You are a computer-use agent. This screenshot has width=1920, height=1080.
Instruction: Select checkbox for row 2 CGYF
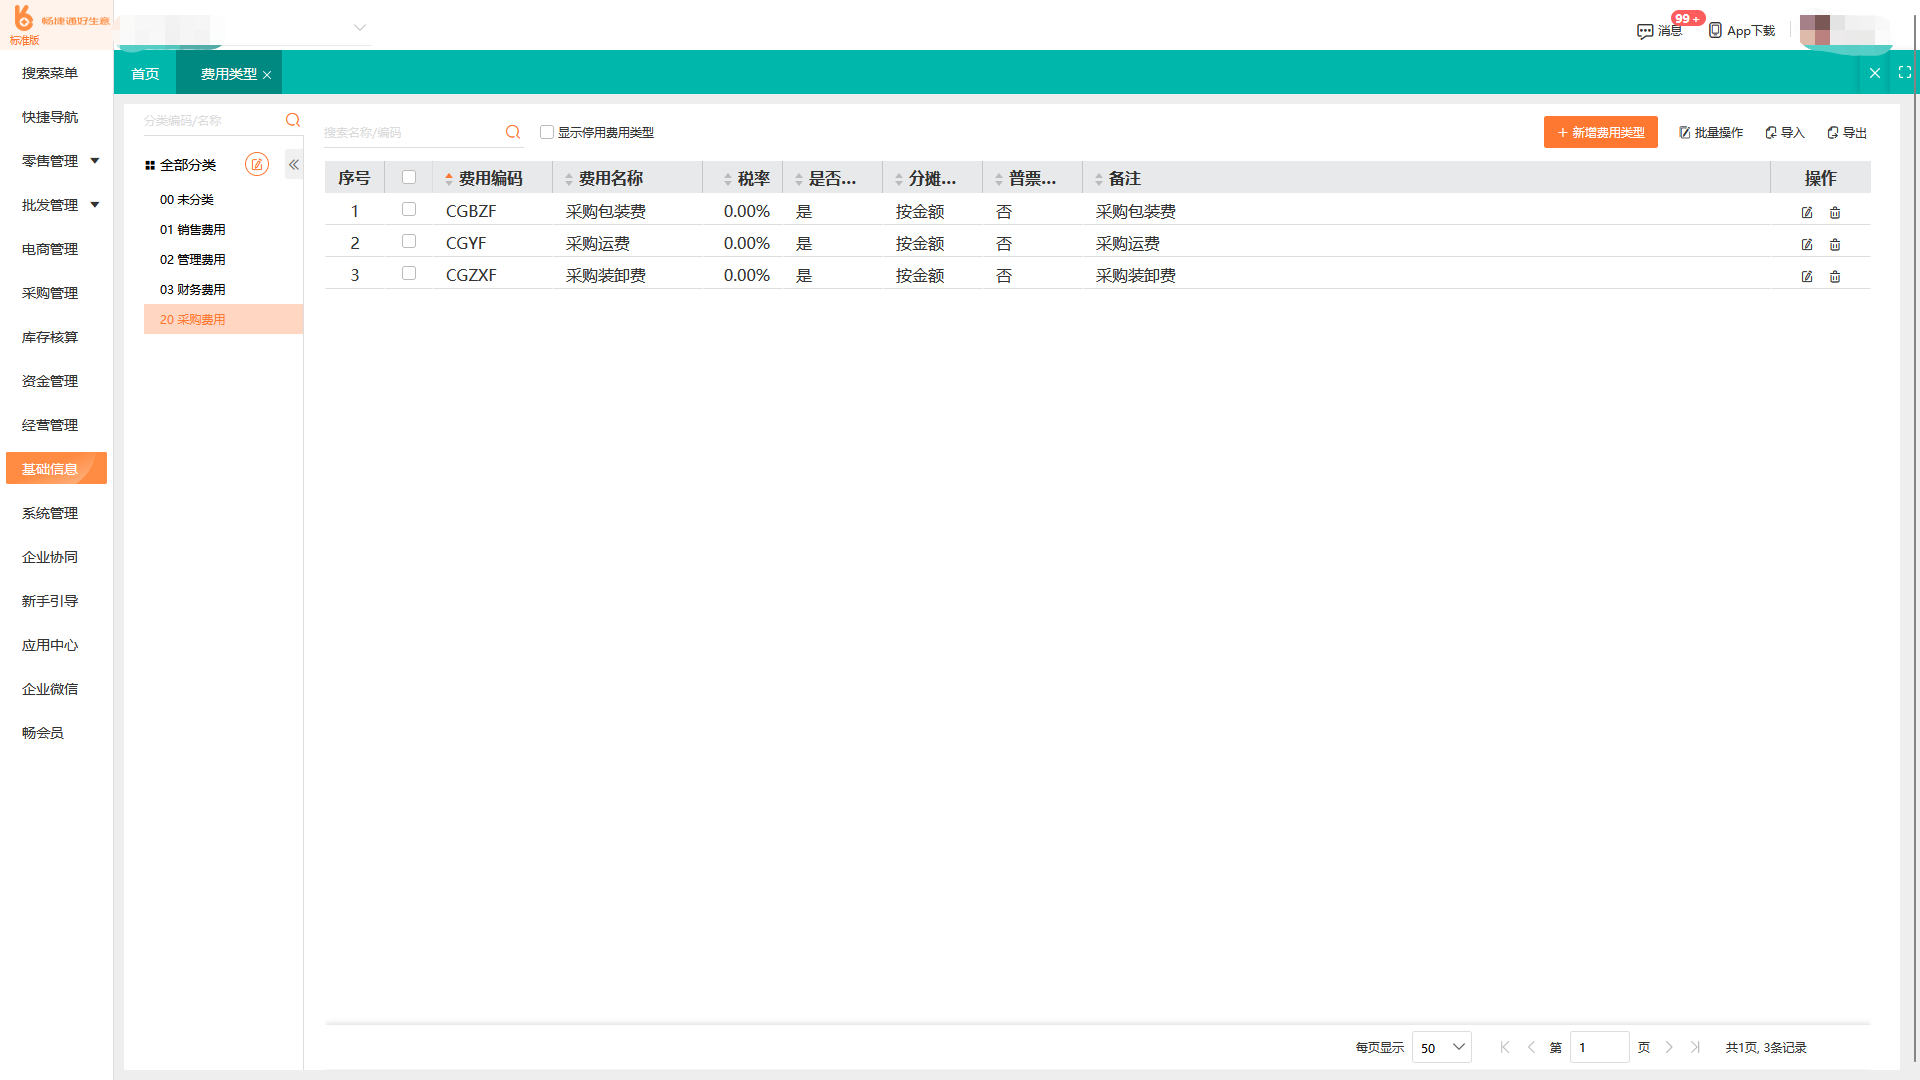409,241
